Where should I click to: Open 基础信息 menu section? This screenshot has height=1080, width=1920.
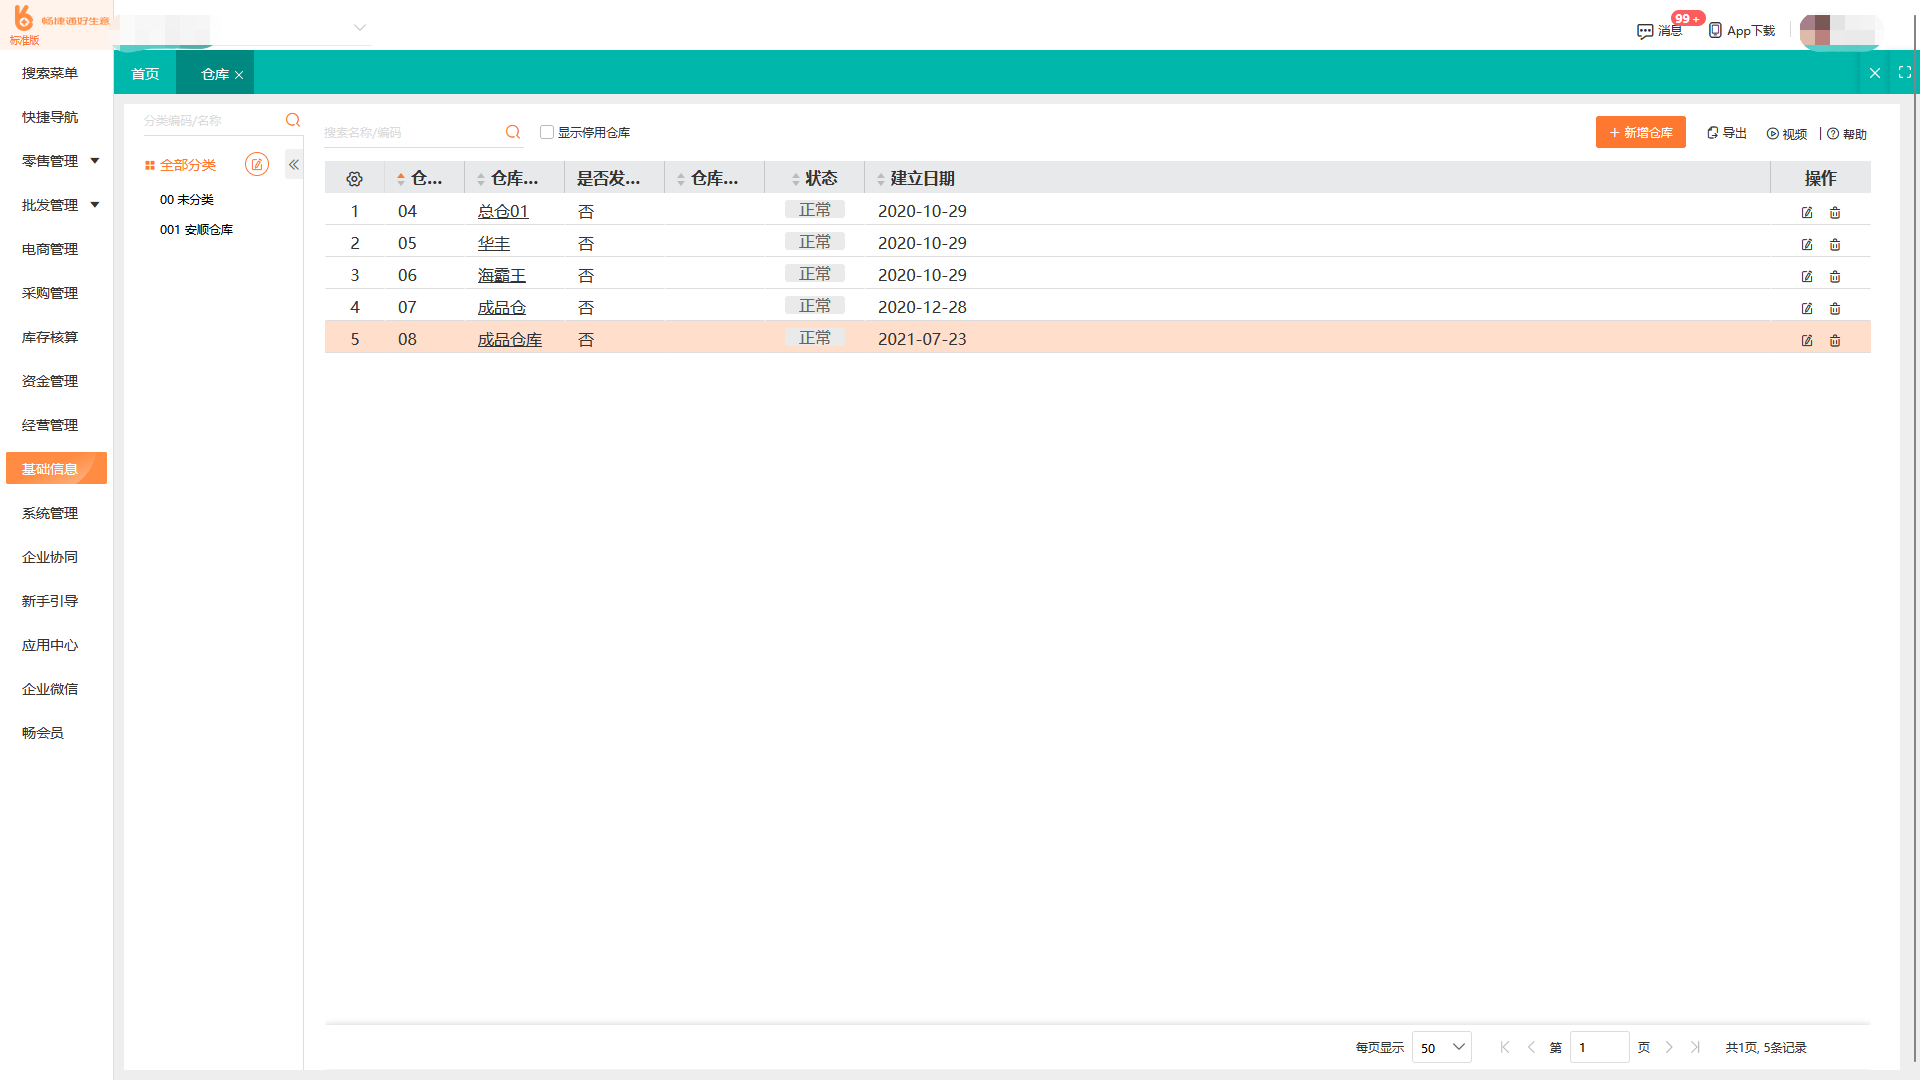[x=54, y=468]
